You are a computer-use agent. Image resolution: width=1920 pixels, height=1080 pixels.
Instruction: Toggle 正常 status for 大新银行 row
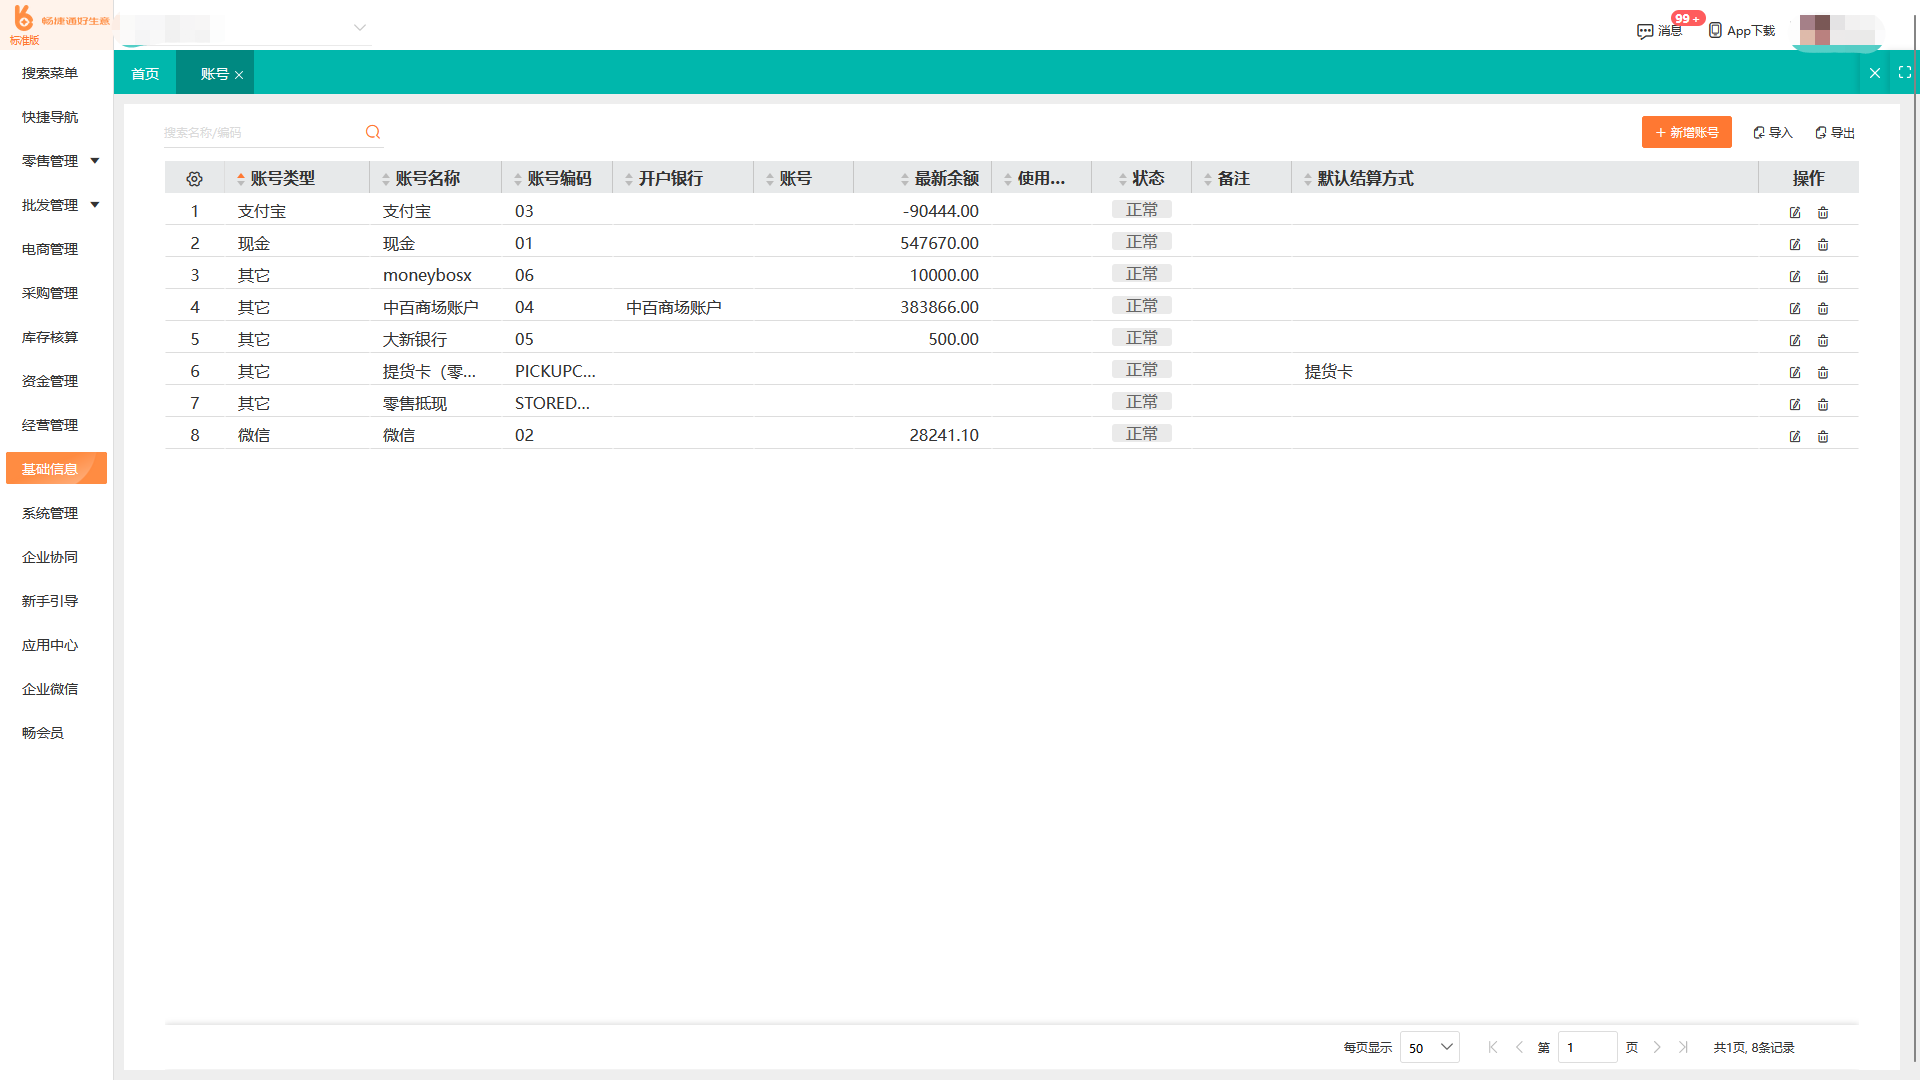tap(1142, 338)
